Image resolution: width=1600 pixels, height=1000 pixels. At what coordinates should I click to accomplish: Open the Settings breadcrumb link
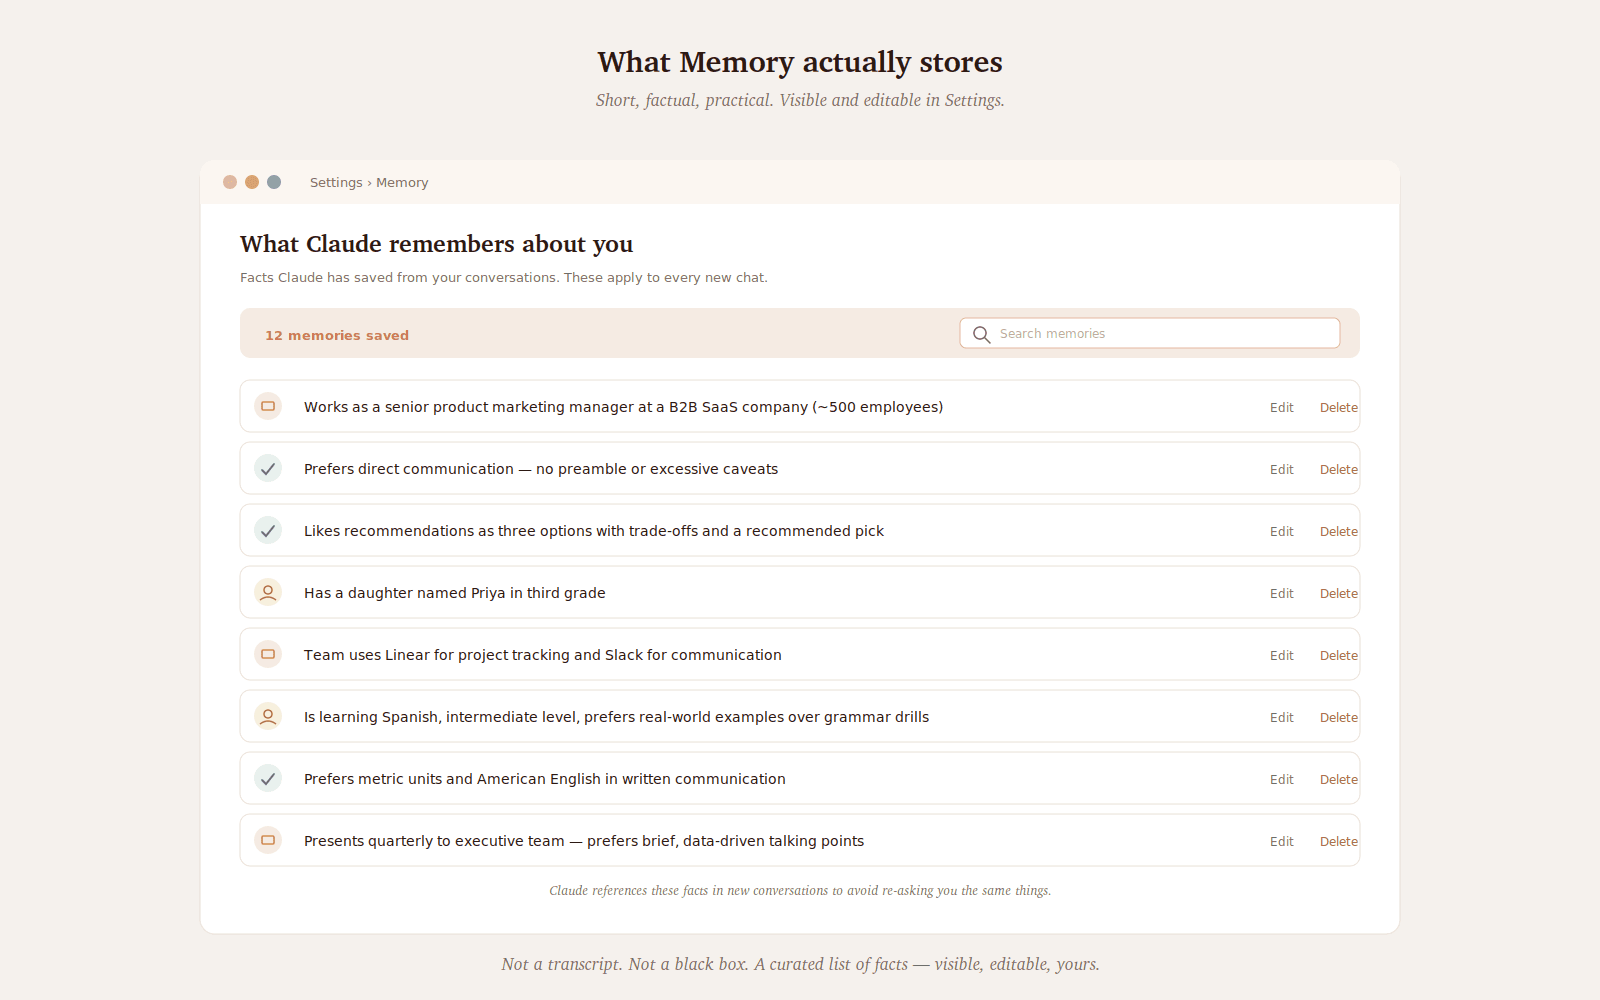click(x=335, y=182)
